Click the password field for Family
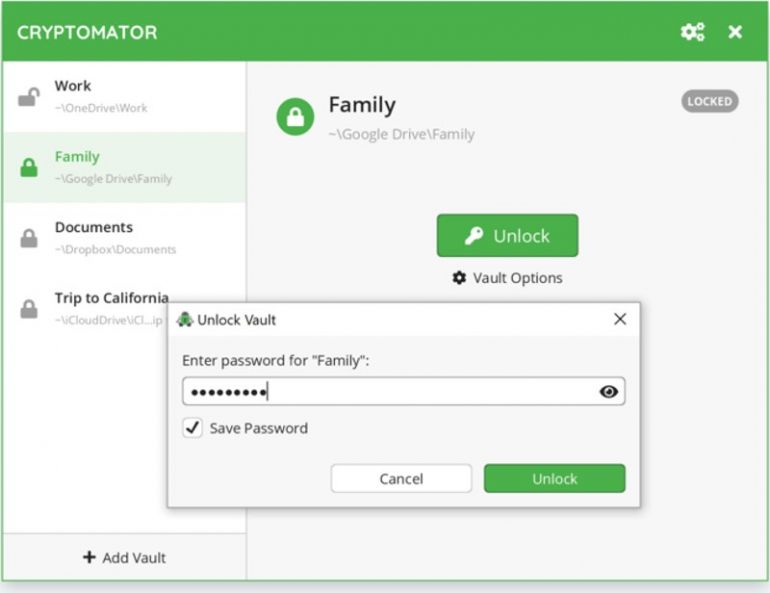Screen dimensions: 770x593 [x=390, y=392]
